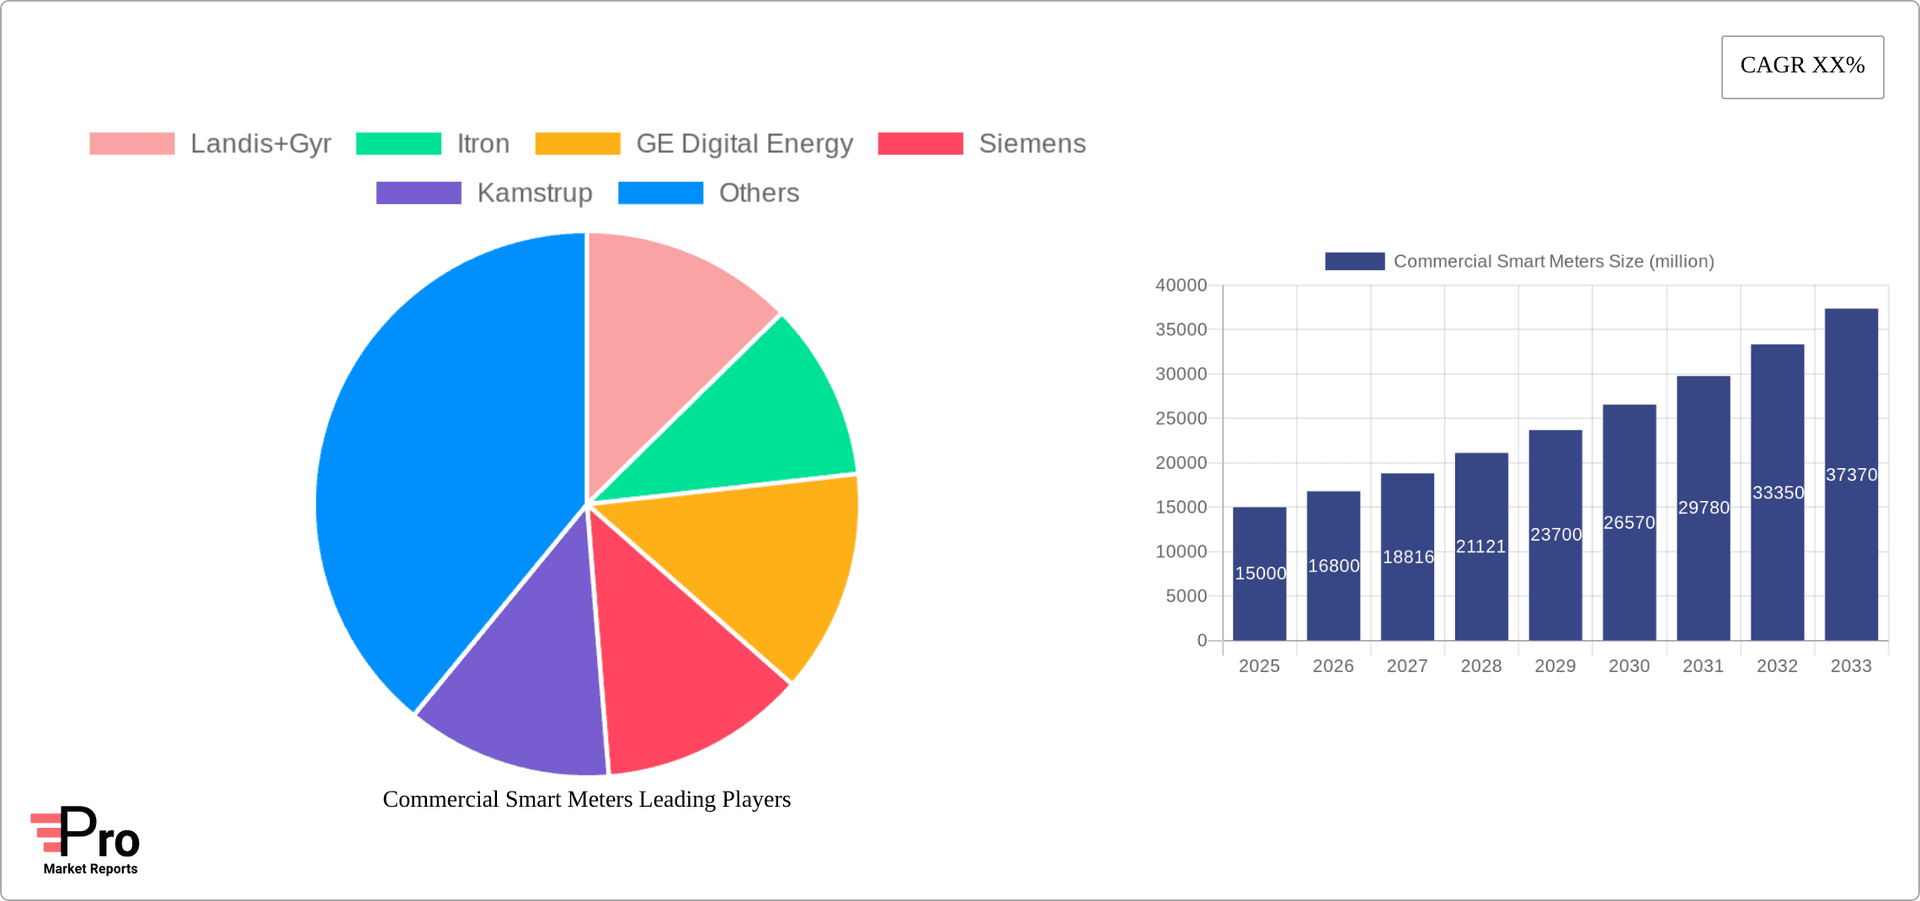Viewport: 1920px width, 901px height.
Task: Select the Siemens red legend marker
Action: (x=919, y=143)
